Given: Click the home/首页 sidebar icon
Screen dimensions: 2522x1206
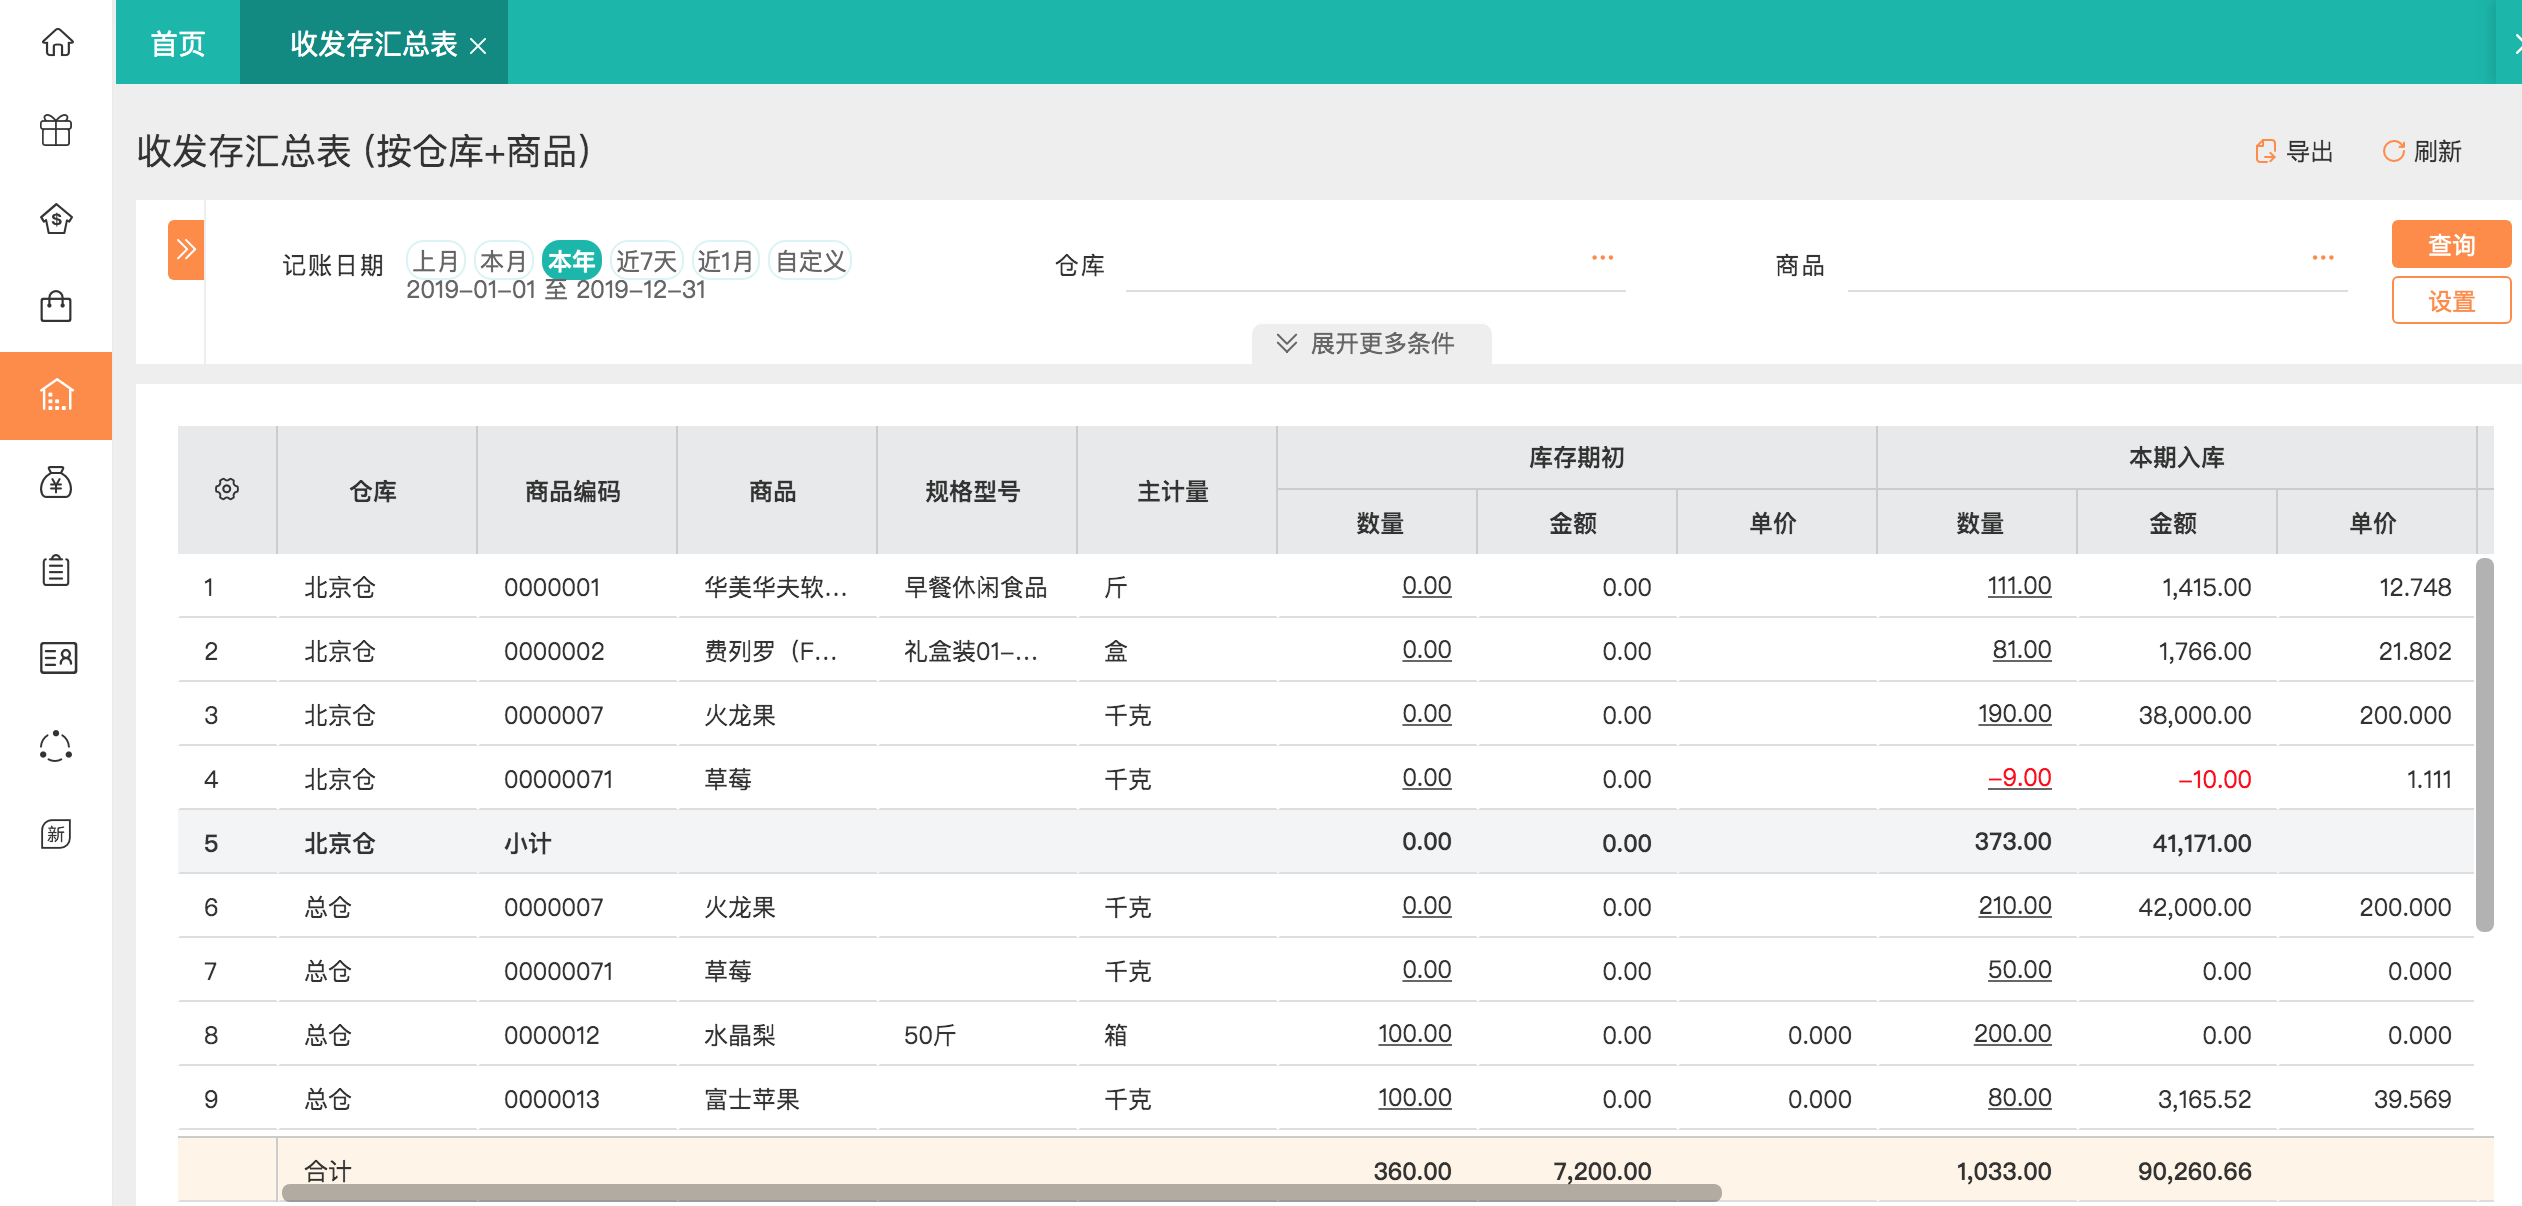Looking at the screenshot, I should point(58,43).
